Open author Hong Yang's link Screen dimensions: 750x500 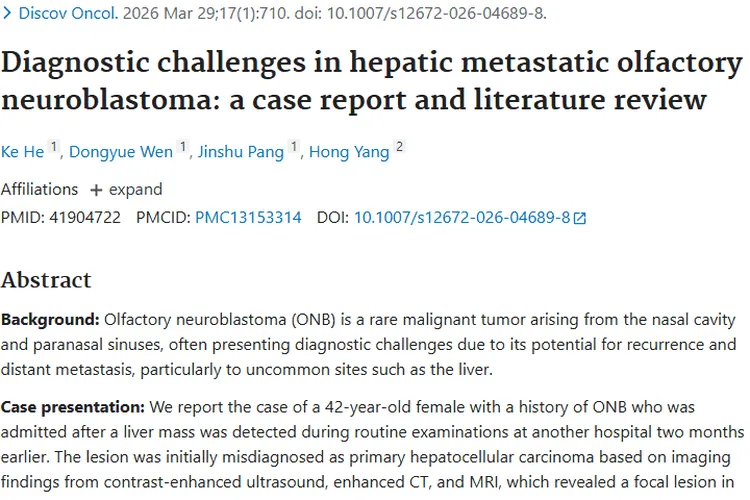pos(349,152)
